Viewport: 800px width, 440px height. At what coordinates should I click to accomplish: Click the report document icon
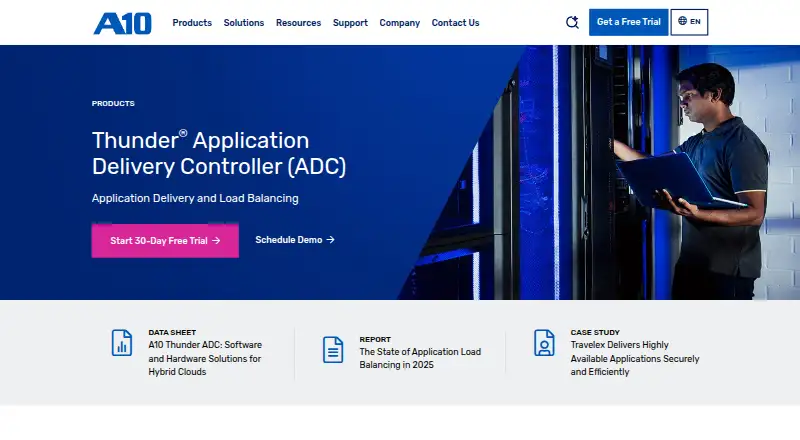pos(333,350)
